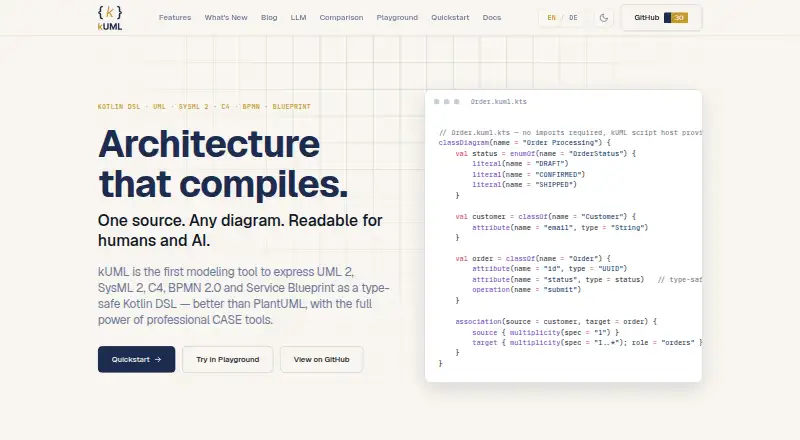Image resolution: width=800 pixels, height=440 pixels.
Task: Open GitHub button in header
Action: click(661, 18)
